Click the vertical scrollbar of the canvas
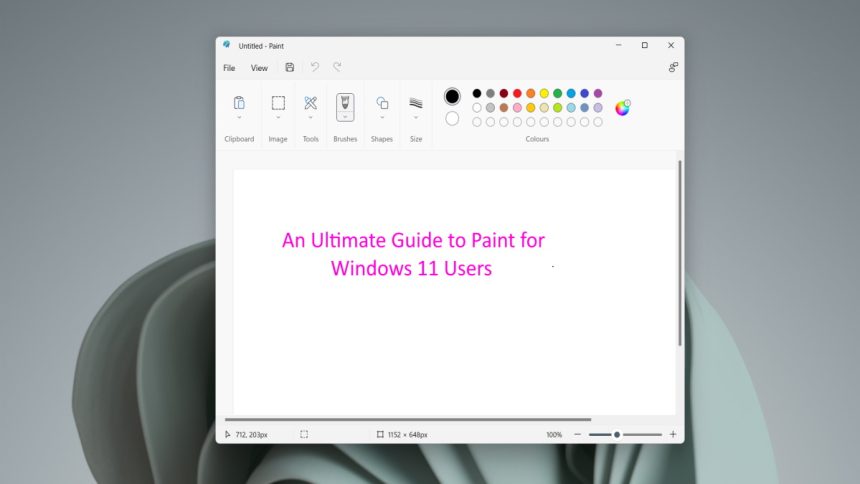The image size is (860, 484). pyautogui.click(x=680, y=253)
